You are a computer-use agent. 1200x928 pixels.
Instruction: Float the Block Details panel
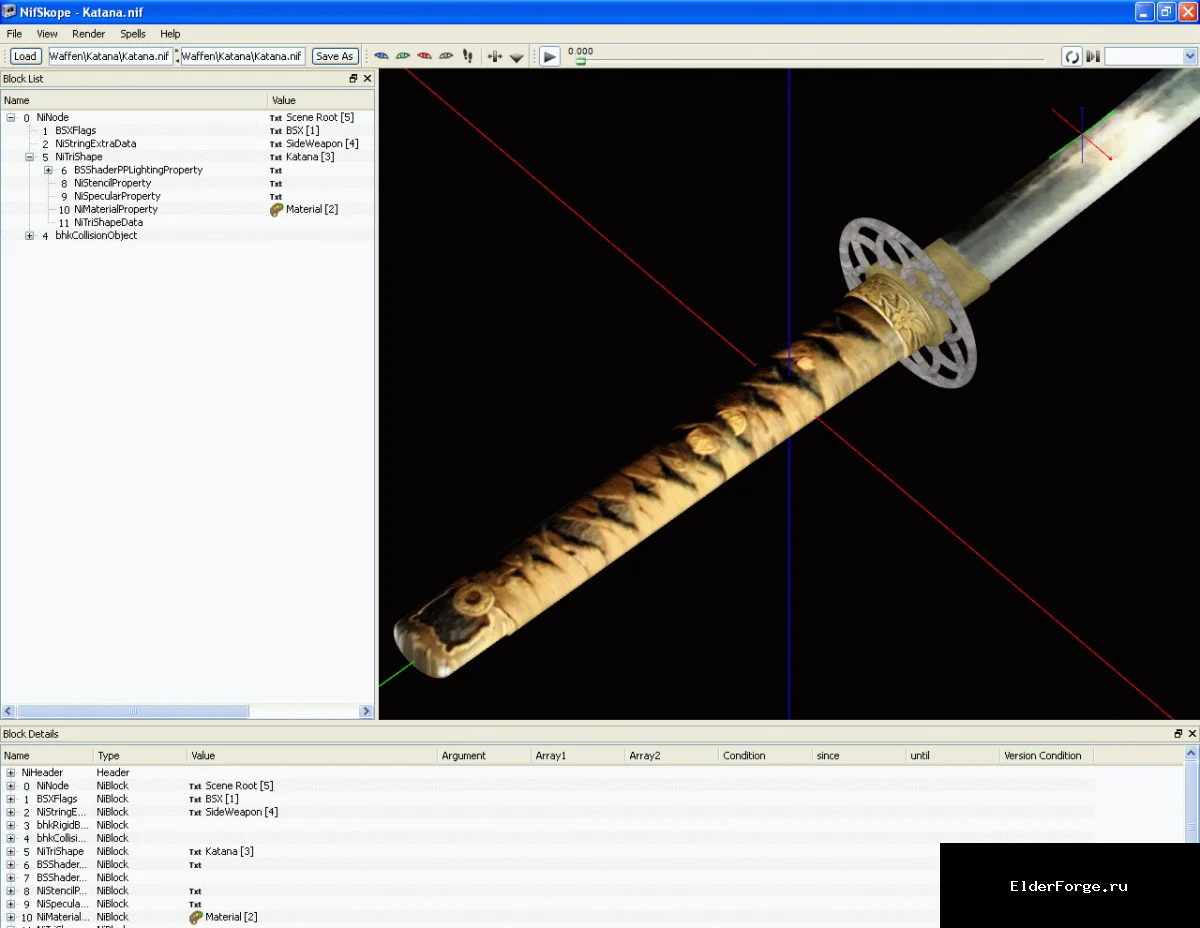(1178, 734)
